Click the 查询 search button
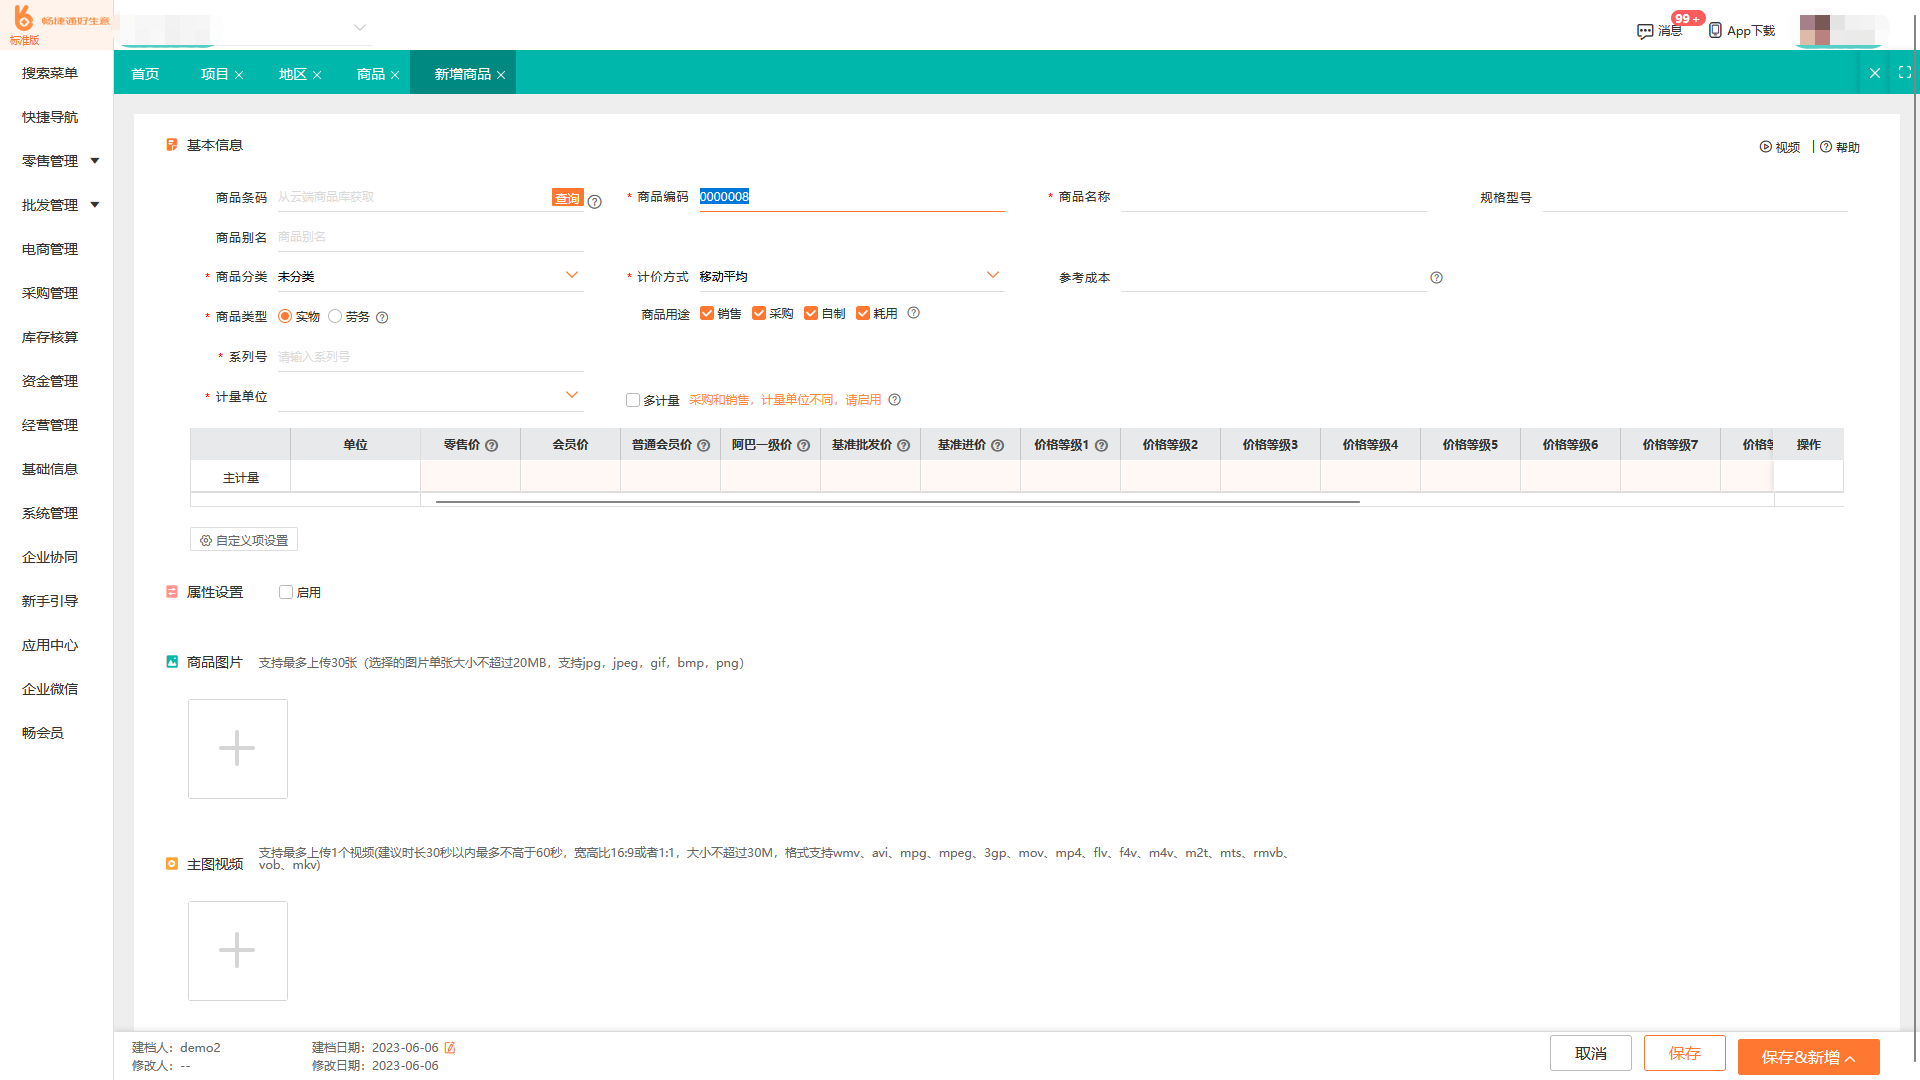 click(564, 196)
